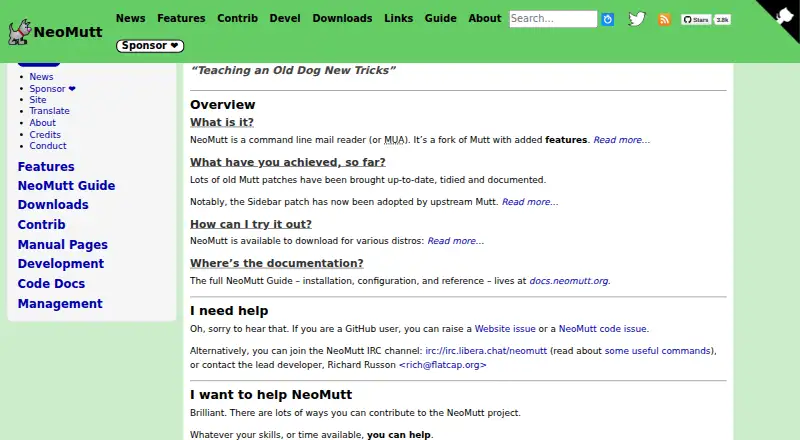The image size is (800, 440).
Task: Click the bold 'features' link
Action: (566, 140)
